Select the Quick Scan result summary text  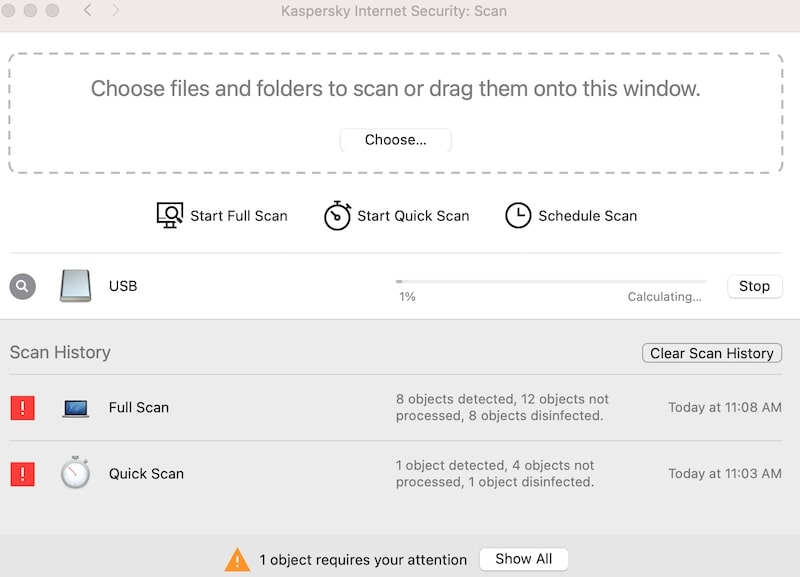[x=495, y=473]
